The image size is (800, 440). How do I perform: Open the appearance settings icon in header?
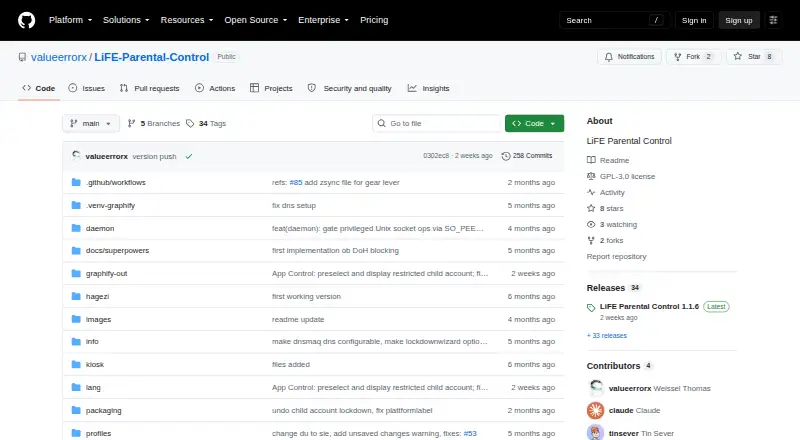(x=773, y=20)
